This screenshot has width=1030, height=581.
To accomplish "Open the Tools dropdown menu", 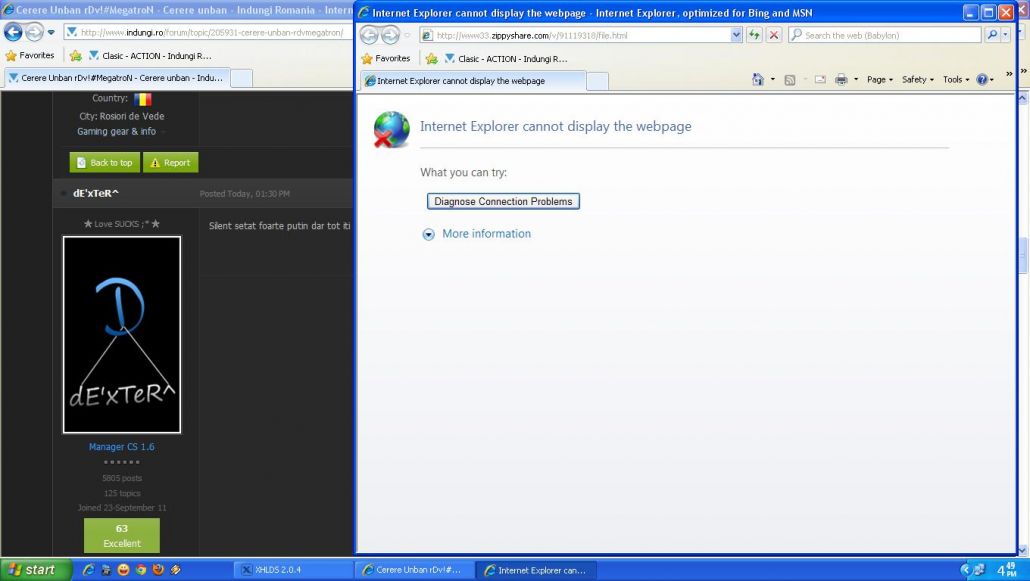I will [955, 80].
